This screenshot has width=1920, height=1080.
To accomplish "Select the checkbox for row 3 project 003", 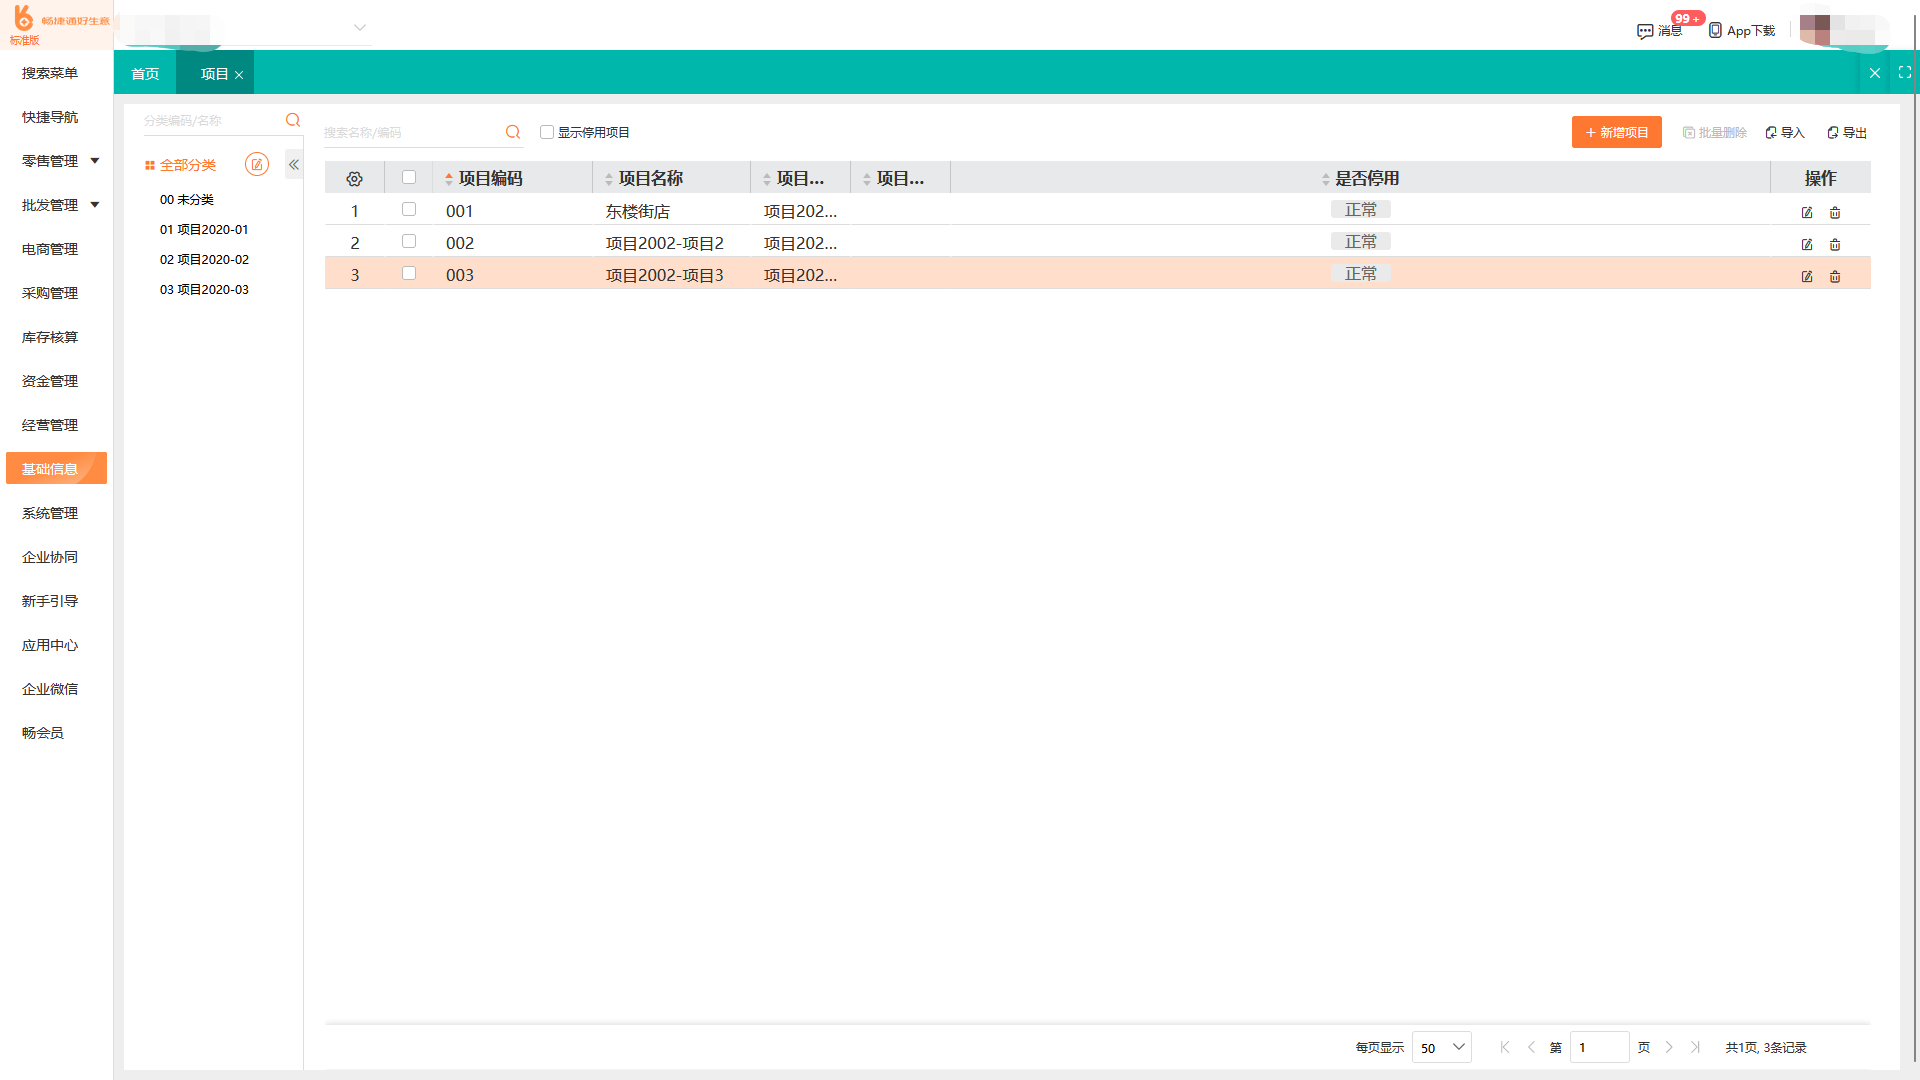I will (409, 273).
